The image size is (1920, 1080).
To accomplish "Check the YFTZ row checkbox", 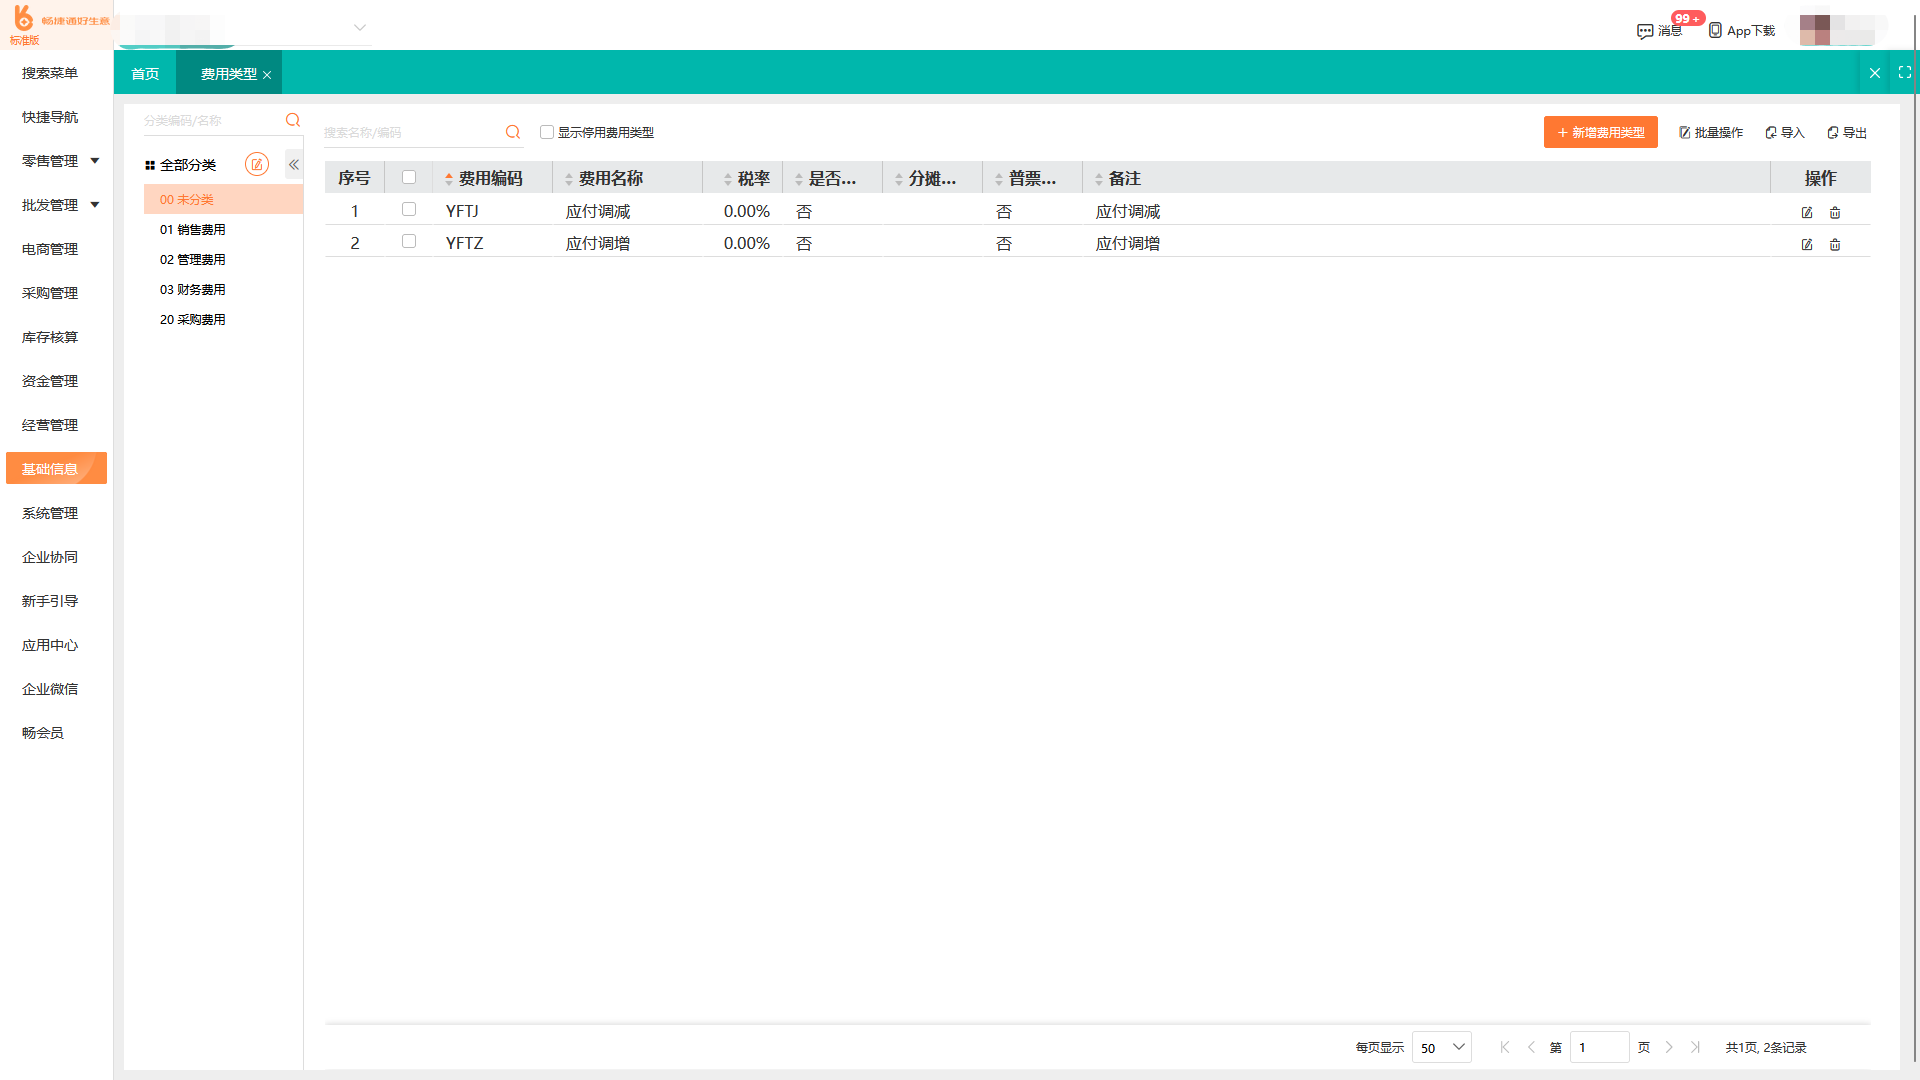I will pos(409,241).
